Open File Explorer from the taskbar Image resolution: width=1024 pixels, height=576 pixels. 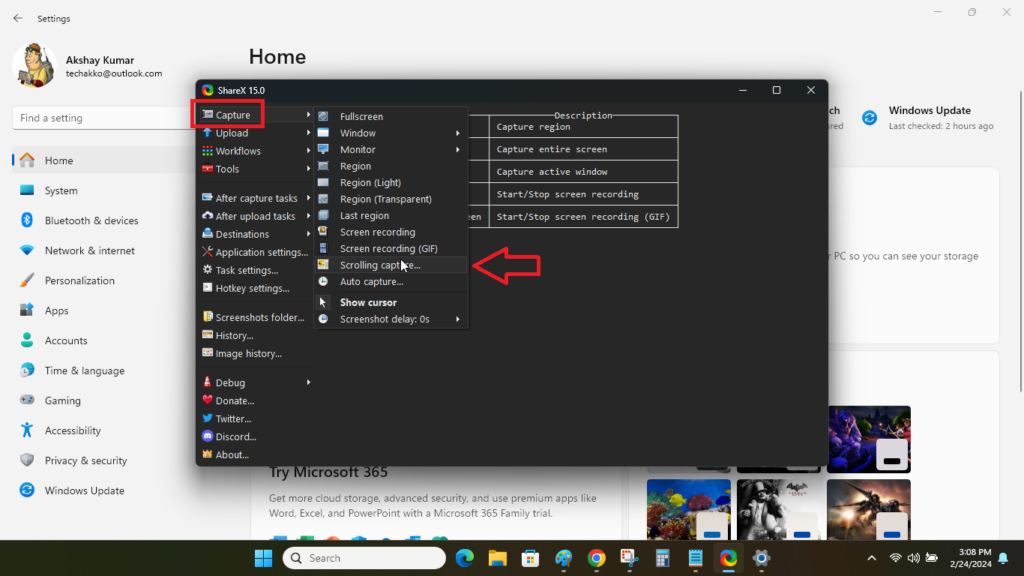click(498, 558)
